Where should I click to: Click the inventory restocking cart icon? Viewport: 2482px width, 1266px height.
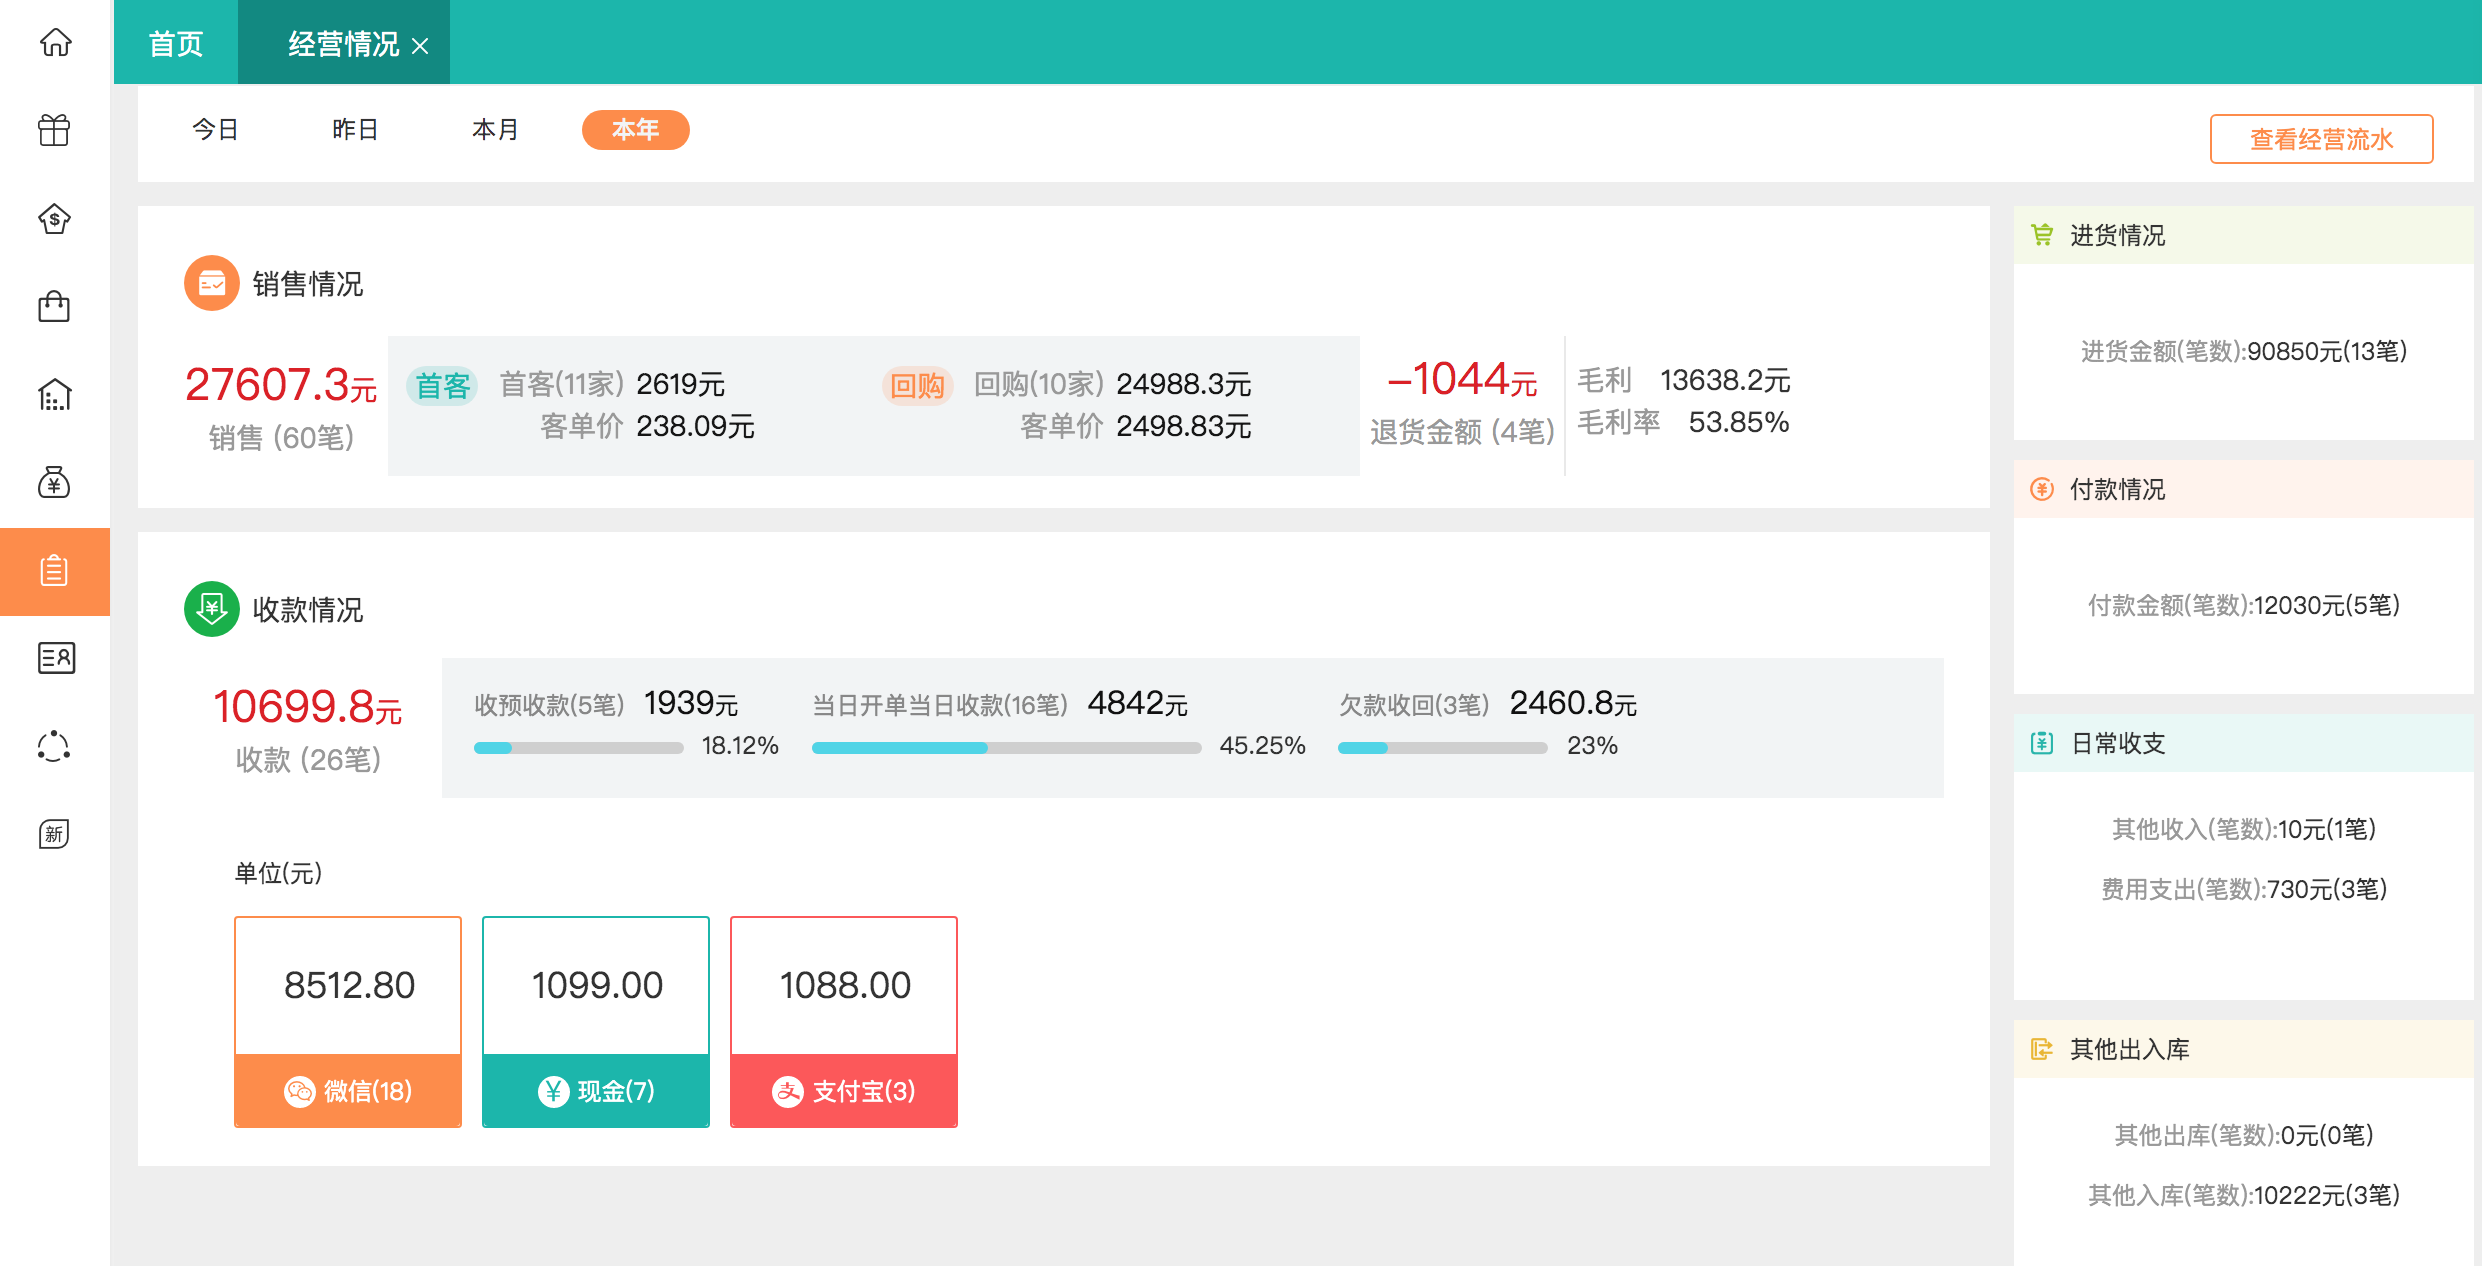coord(2037,234)
